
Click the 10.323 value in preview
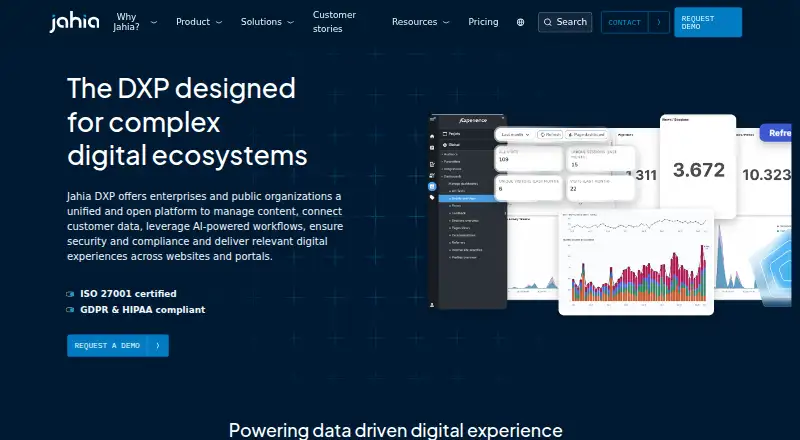pyautogui.click(x=766, y=175)
